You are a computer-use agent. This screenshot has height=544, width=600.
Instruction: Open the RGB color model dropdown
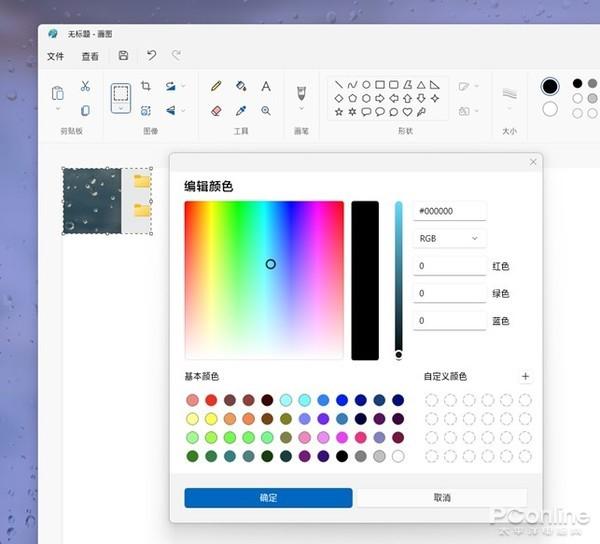click(449, 238)
